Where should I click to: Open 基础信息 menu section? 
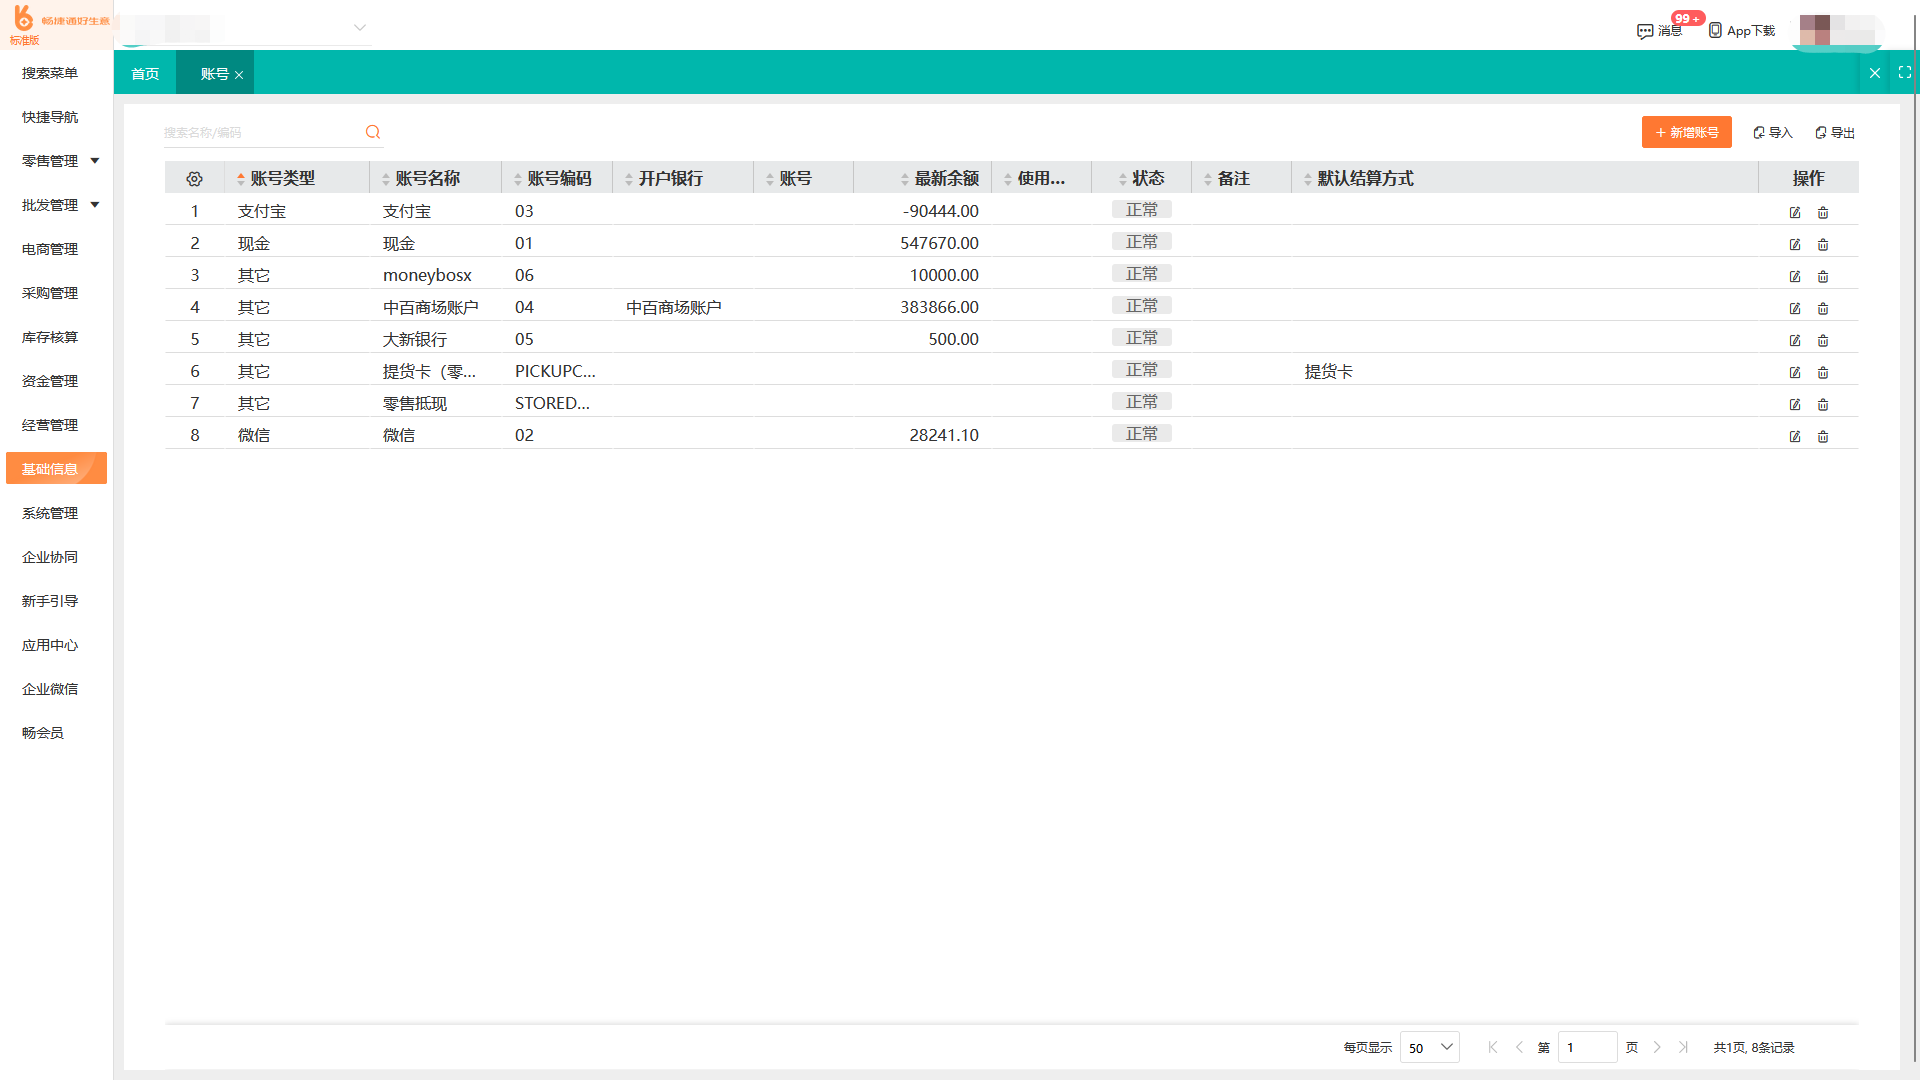coord(55,468)
